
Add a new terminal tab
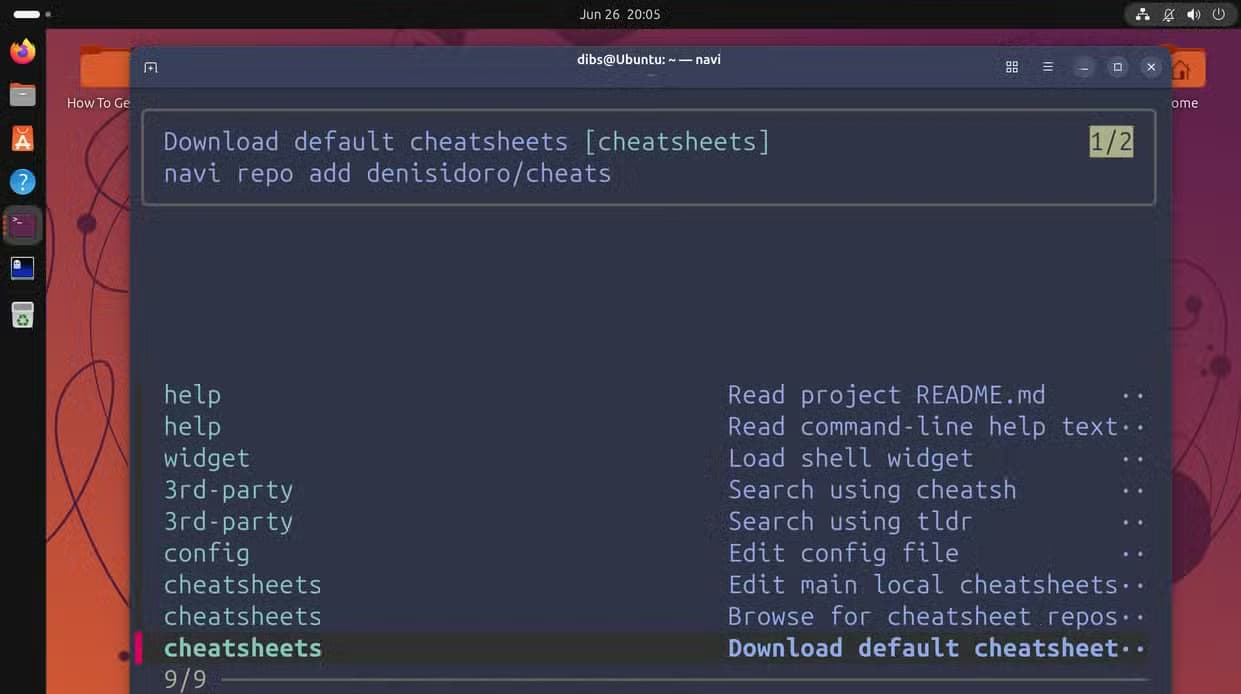(151, 67)
